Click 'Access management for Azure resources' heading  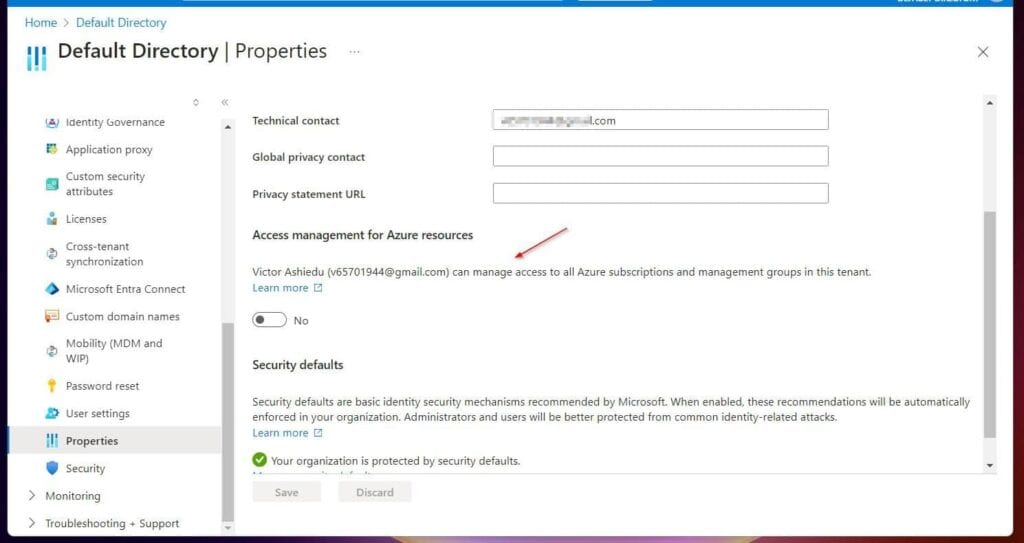(362, 235)
